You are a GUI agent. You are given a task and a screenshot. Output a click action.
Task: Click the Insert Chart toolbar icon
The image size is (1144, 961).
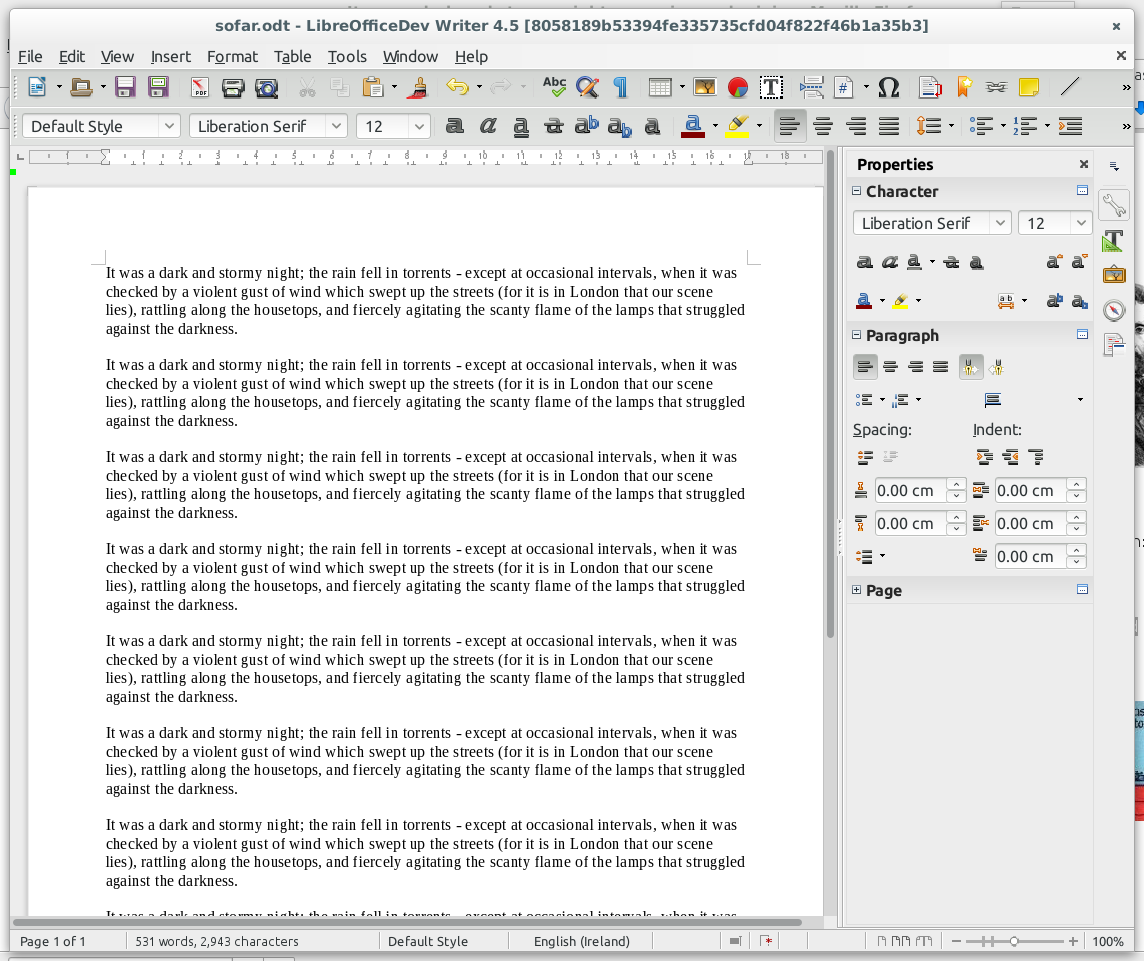[x=738, y=88]
